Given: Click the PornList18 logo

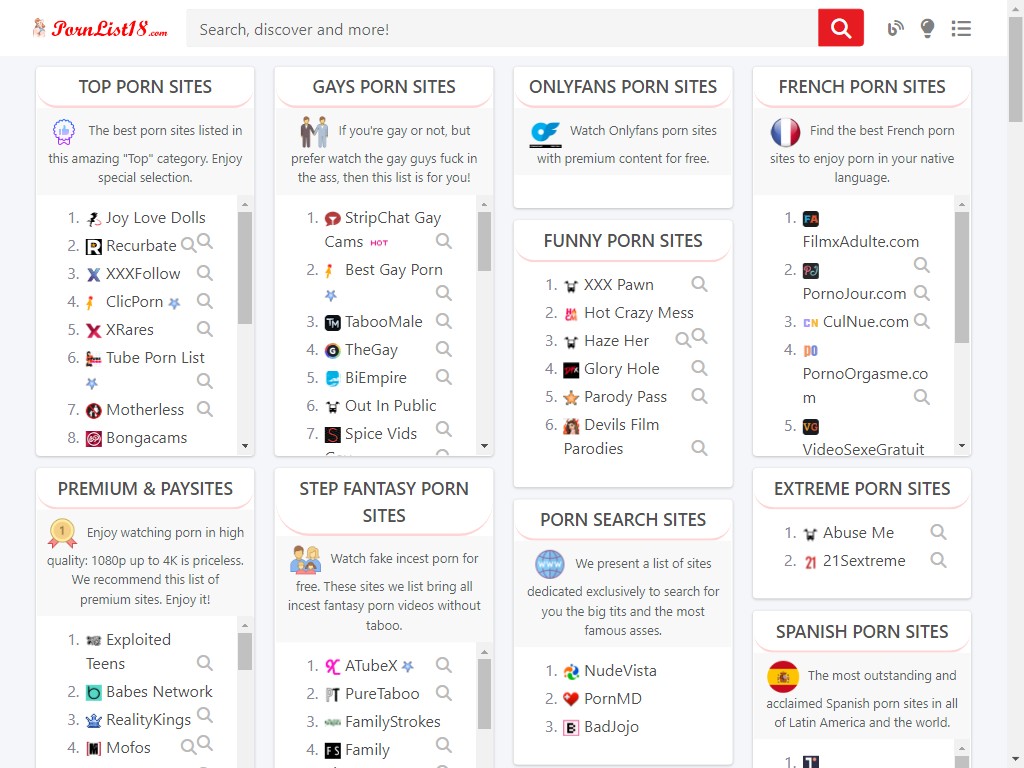Looking at the screenshot, I should 100,28.
